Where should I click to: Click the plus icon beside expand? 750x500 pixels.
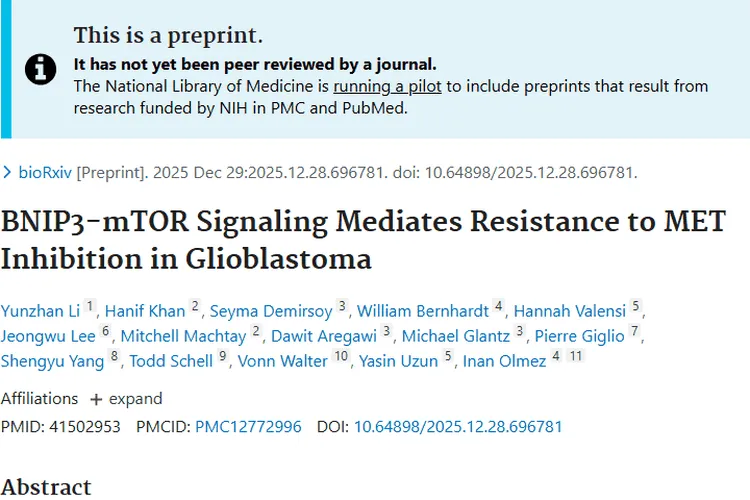96,400
